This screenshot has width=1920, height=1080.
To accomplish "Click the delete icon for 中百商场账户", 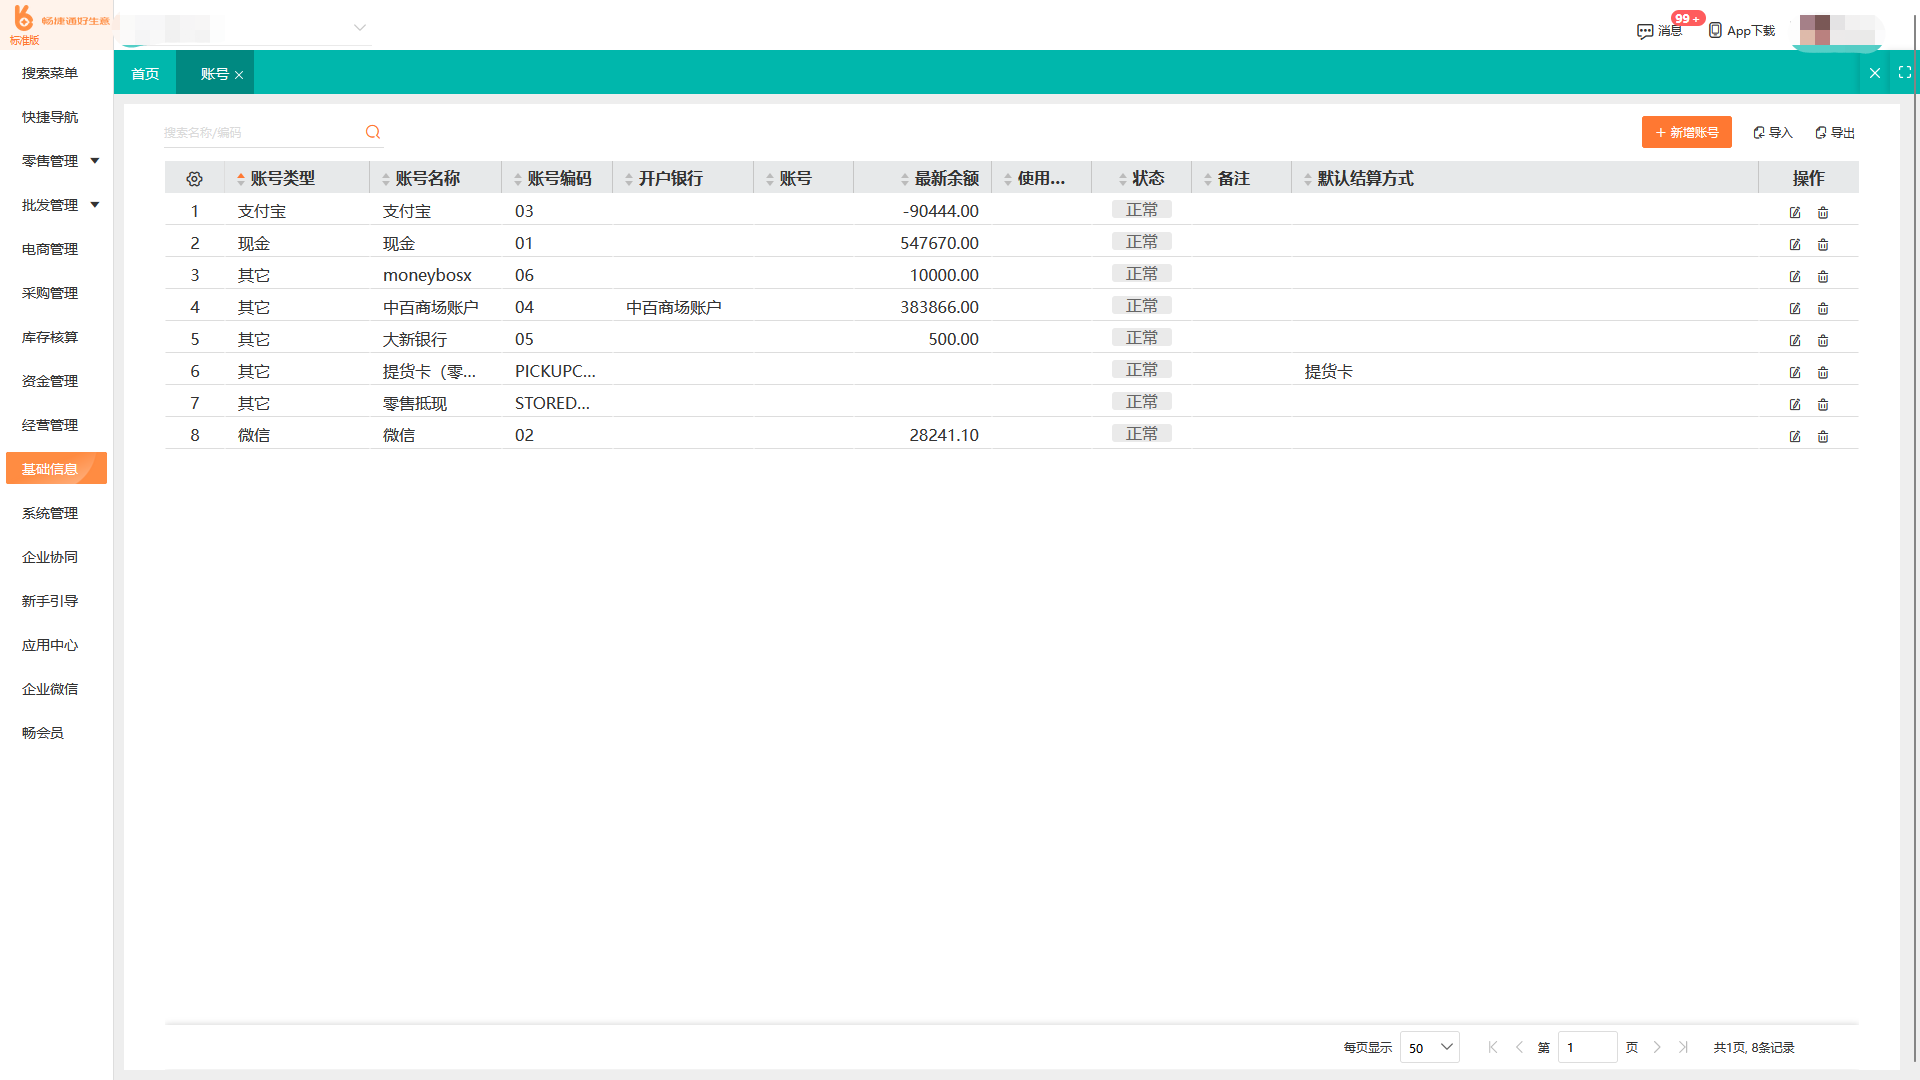I will pyautogui.click(x=1822, y=306).
